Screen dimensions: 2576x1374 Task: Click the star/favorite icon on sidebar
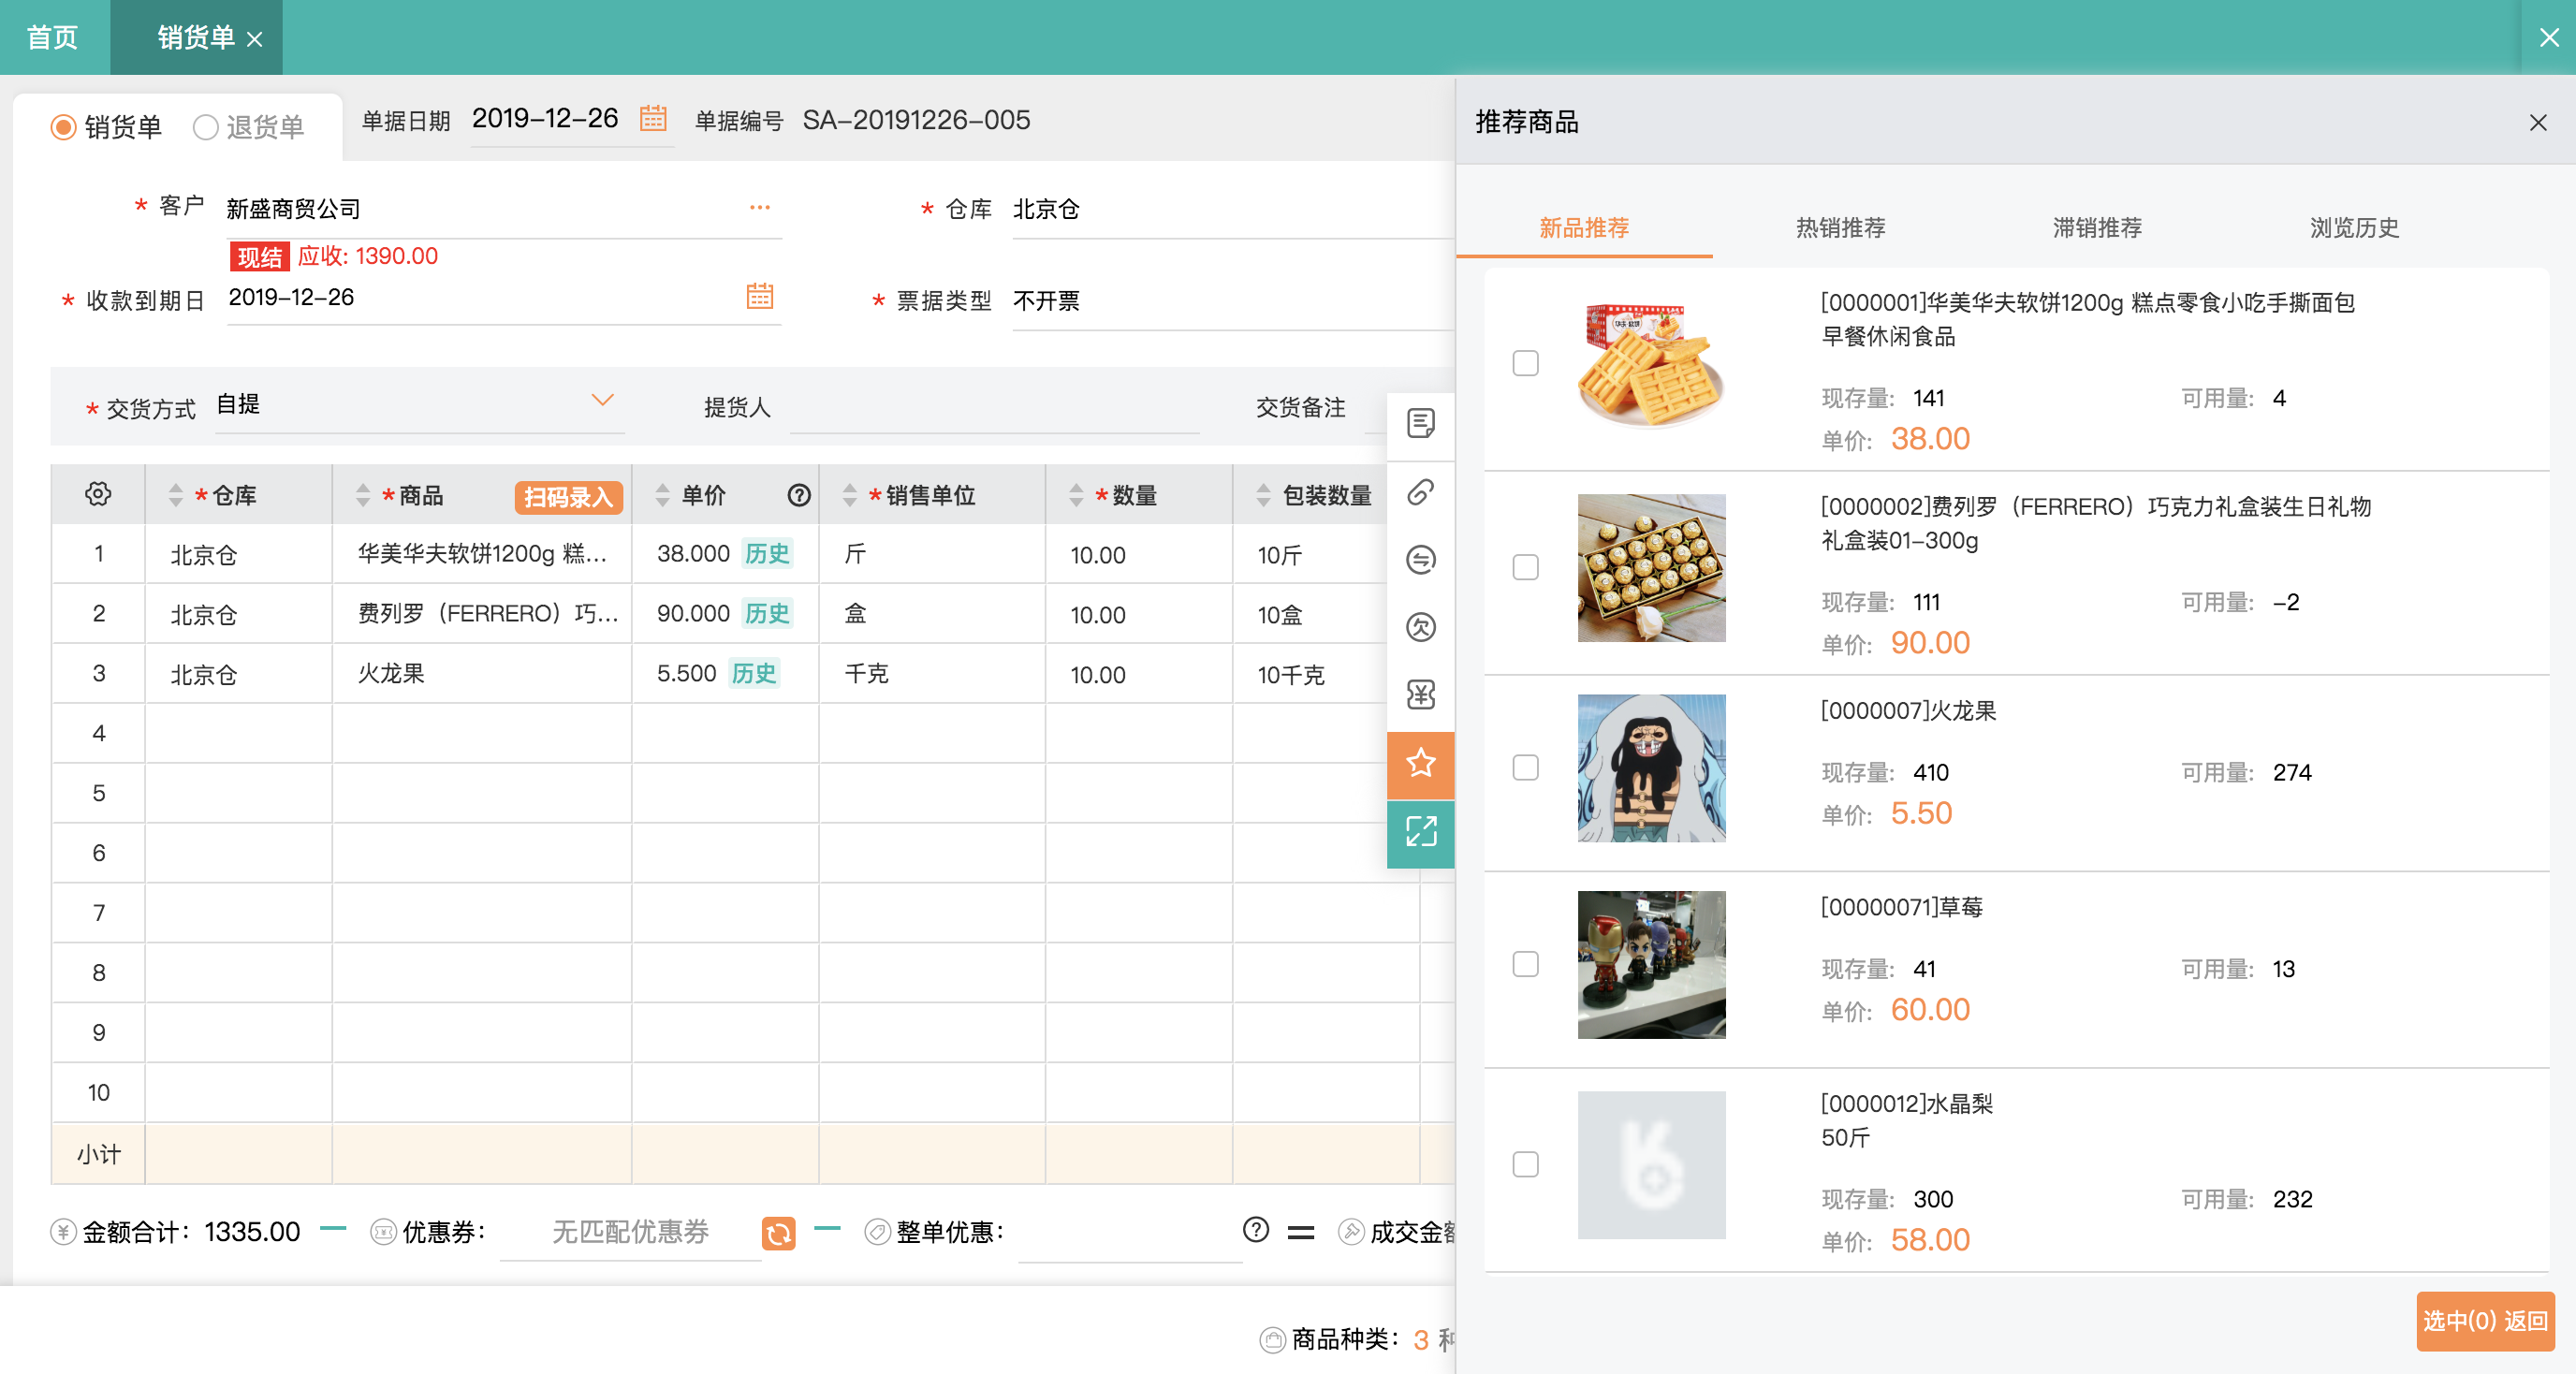[x=1425, y=763]
